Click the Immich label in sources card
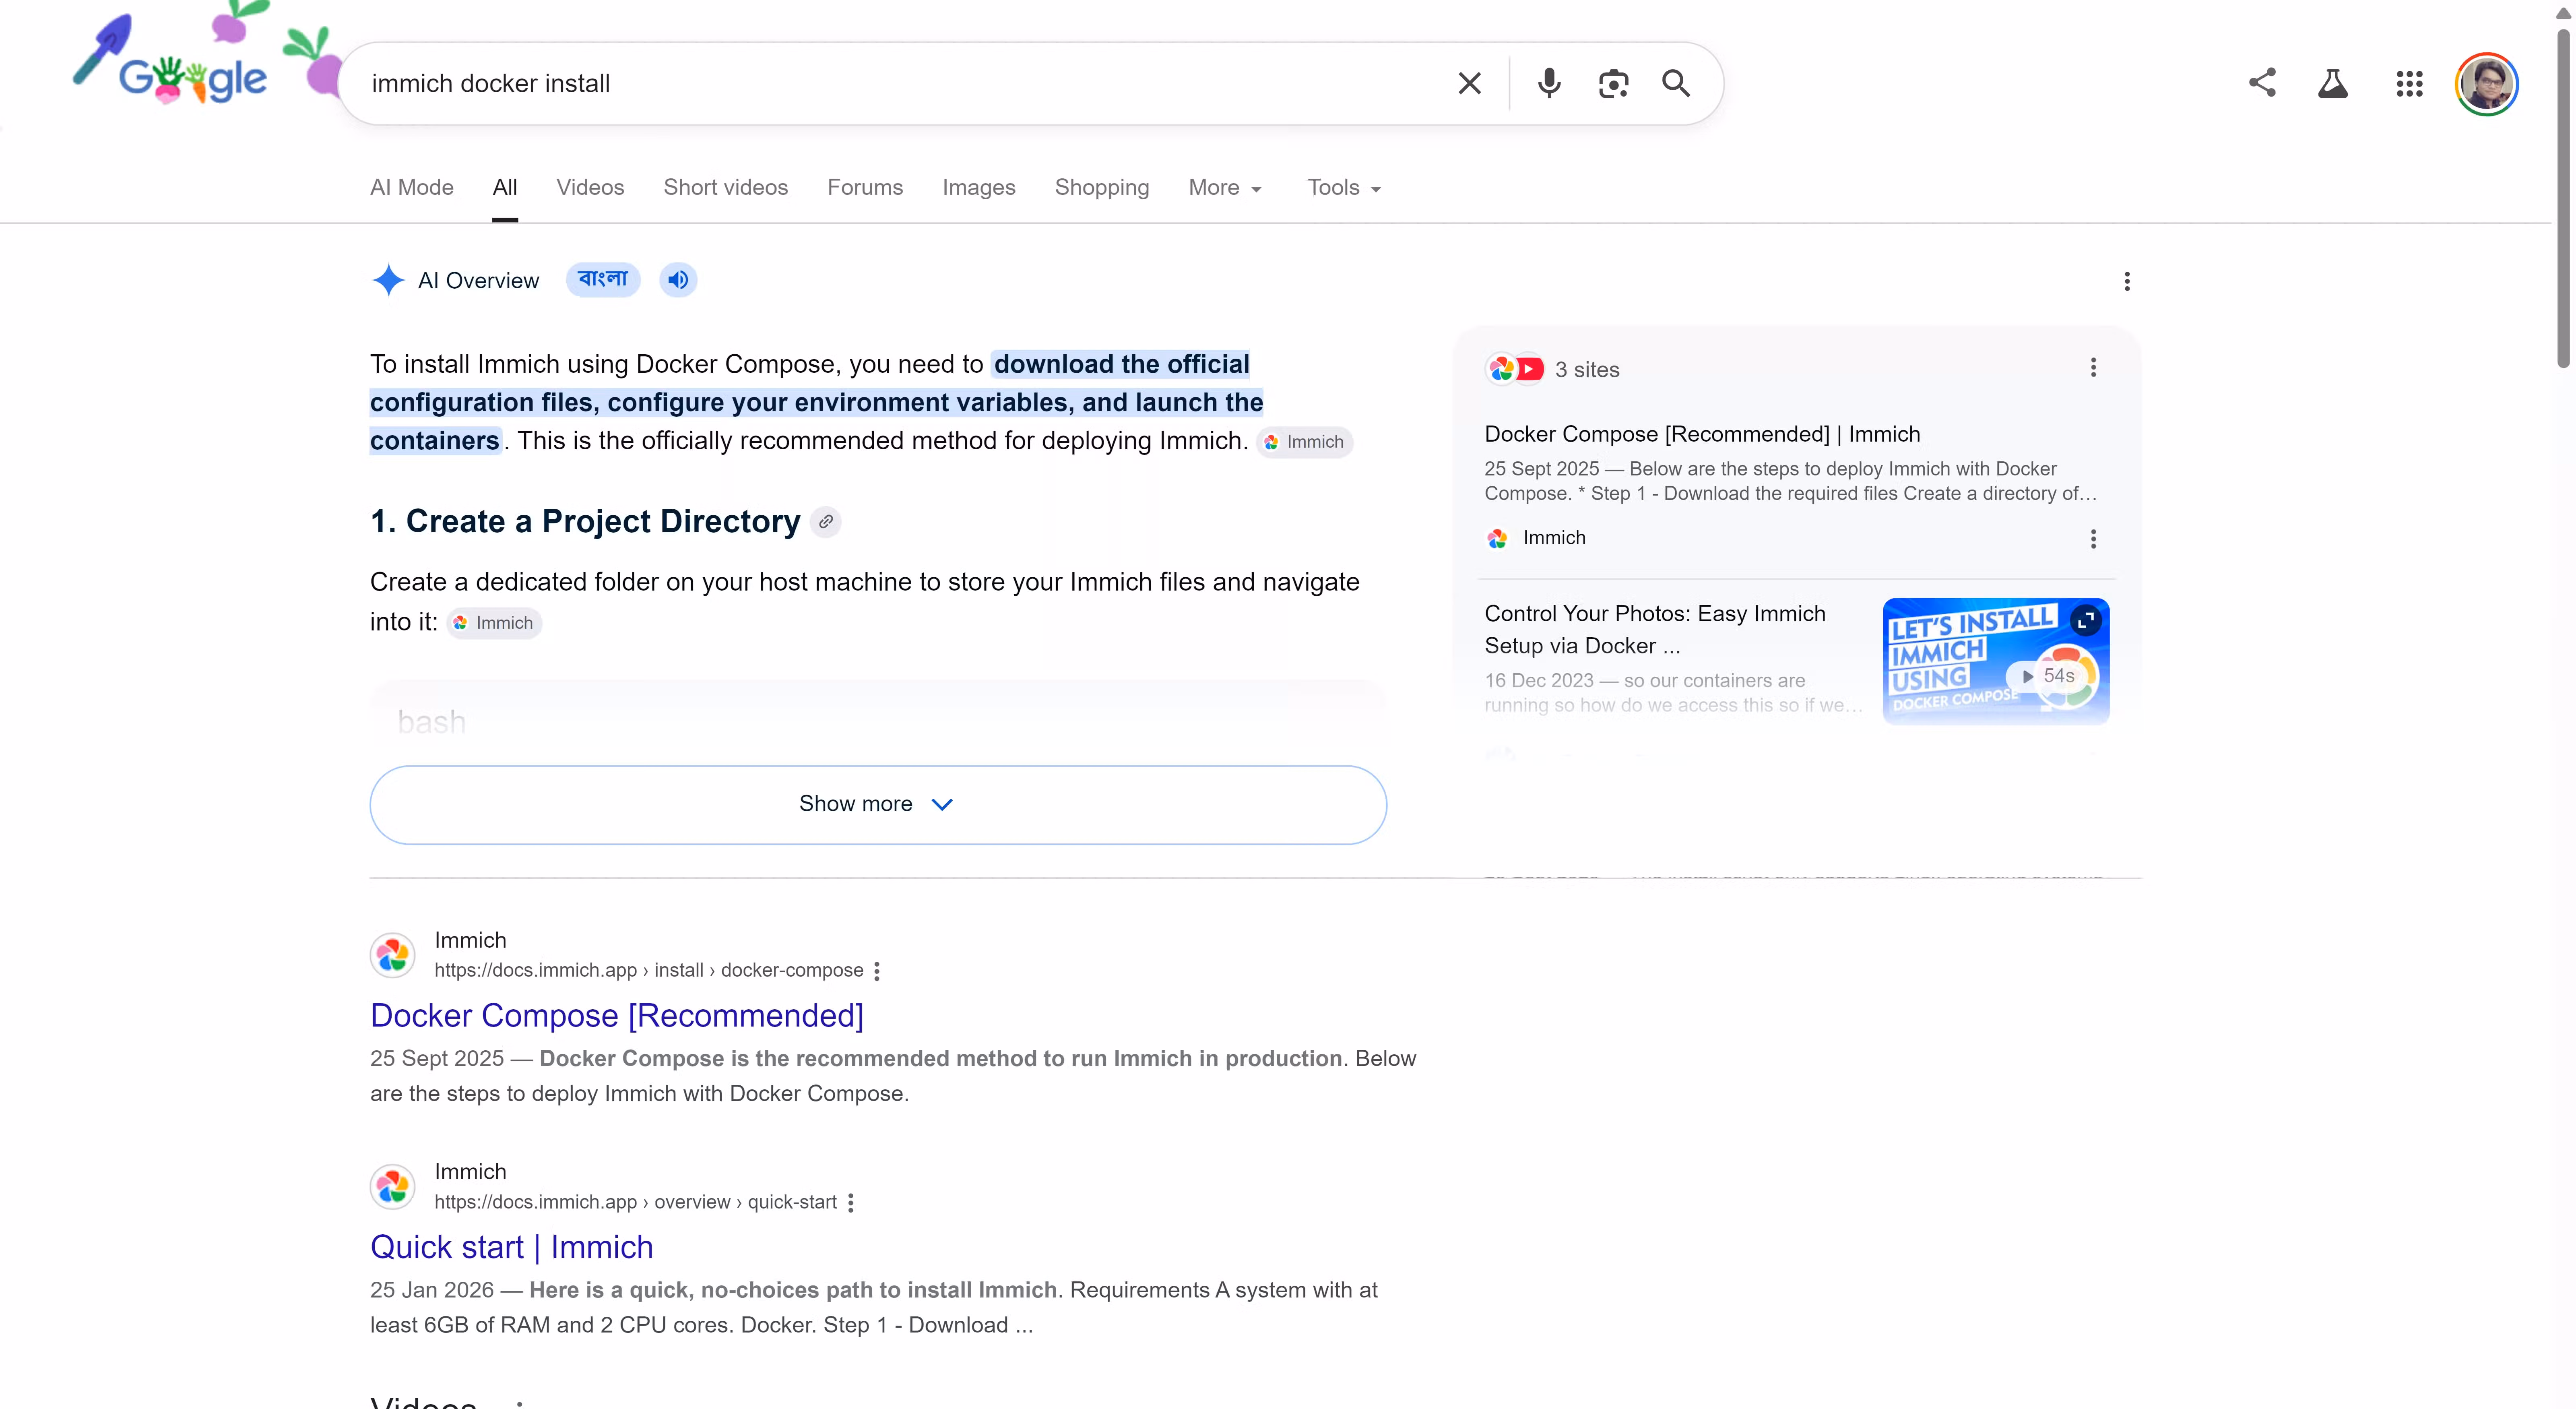Viewport: 2576px width, 1409px height. (1554, 538)
